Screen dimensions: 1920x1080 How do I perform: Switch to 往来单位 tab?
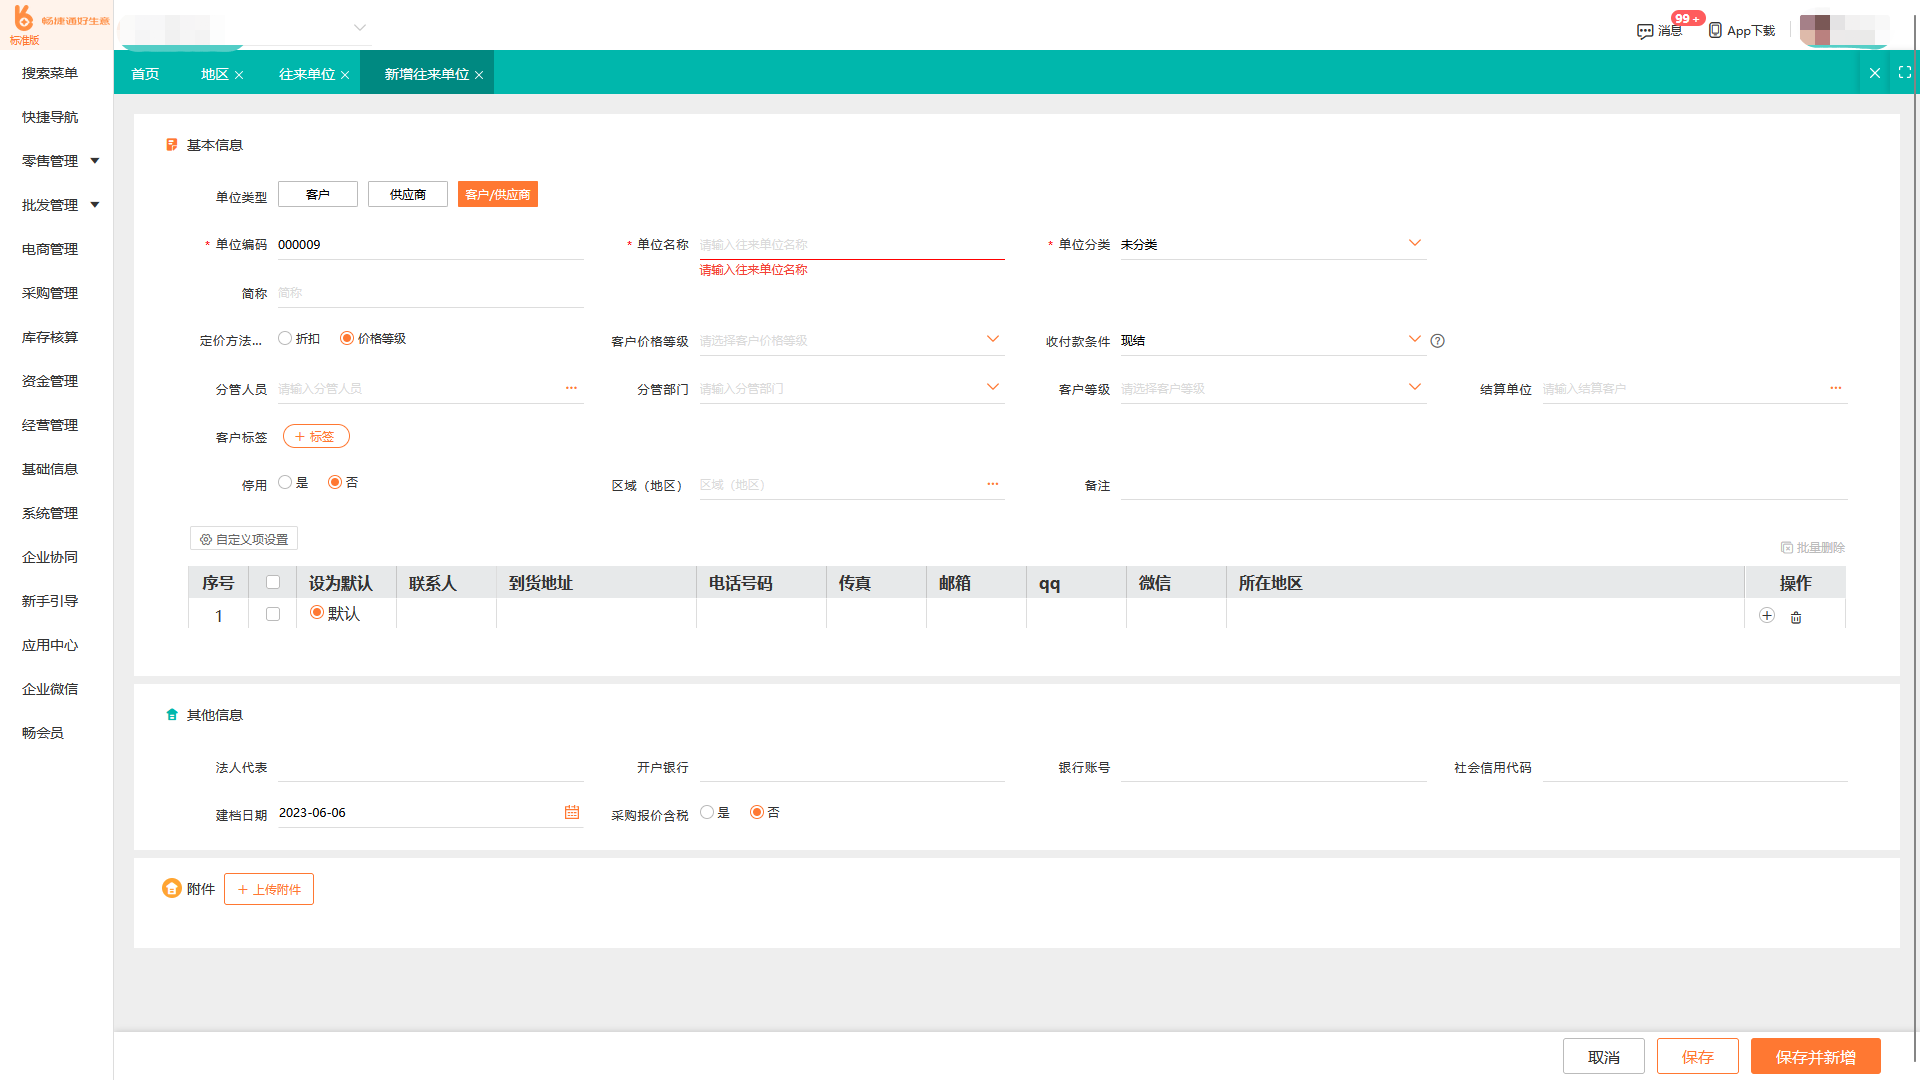tap(301, 73)
